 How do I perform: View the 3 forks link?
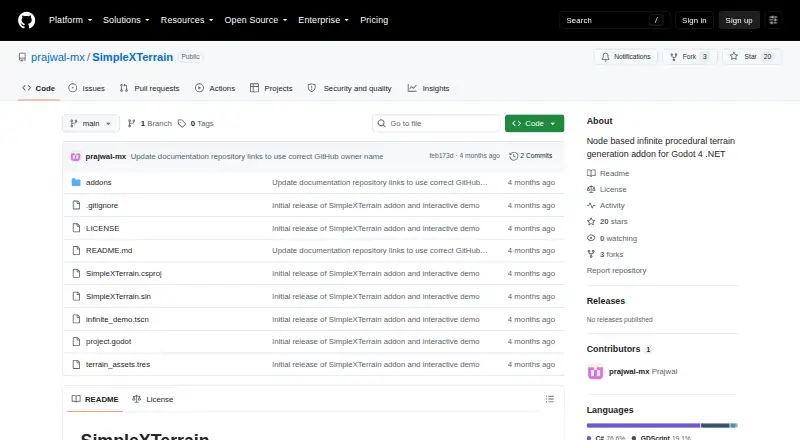tap(605, 254)
